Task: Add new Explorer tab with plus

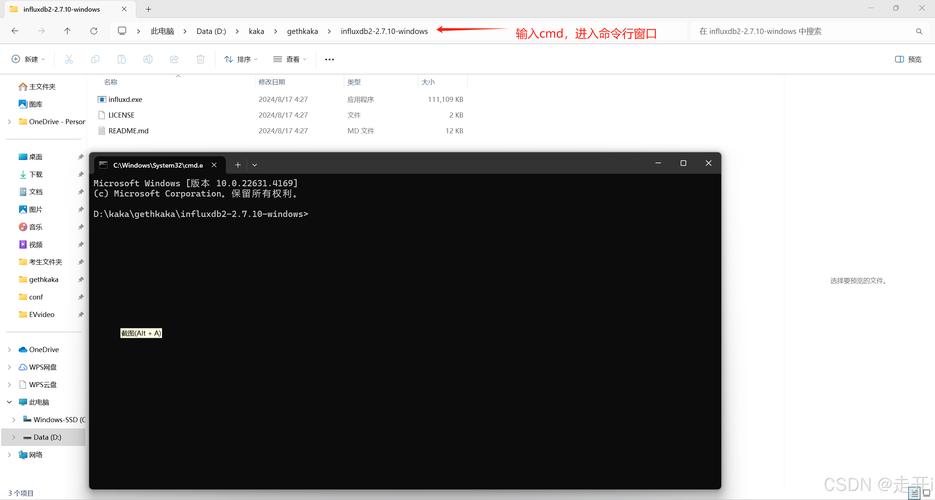Action: (148, 9)
